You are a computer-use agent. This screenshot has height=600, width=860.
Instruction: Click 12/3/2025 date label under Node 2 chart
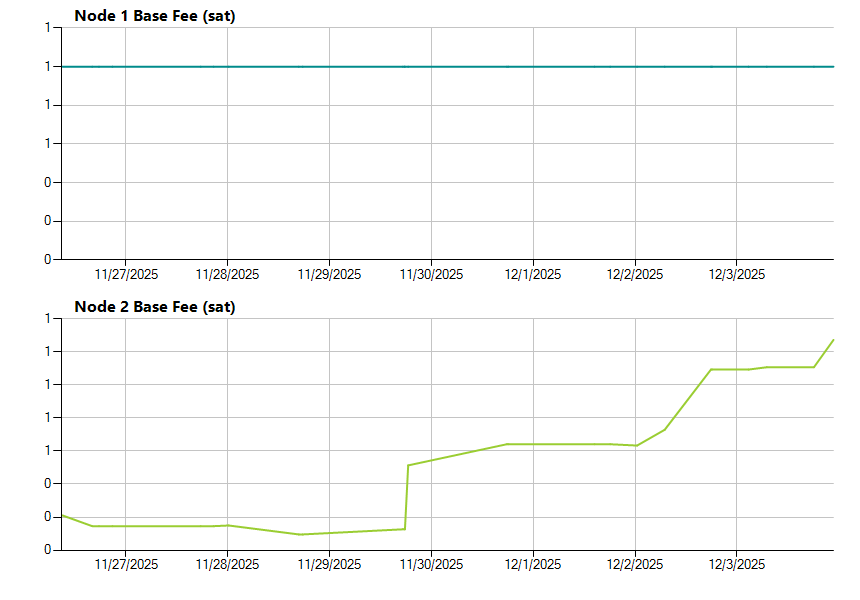click(737, 564)
